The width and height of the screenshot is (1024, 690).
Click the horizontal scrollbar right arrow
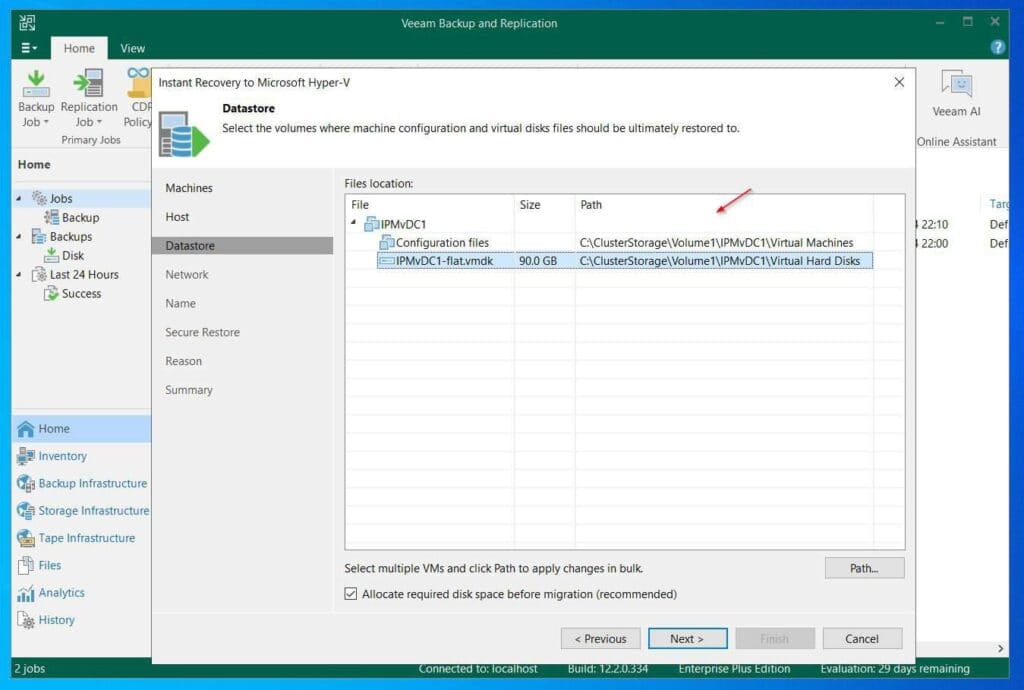click(x=1000, y=648)
